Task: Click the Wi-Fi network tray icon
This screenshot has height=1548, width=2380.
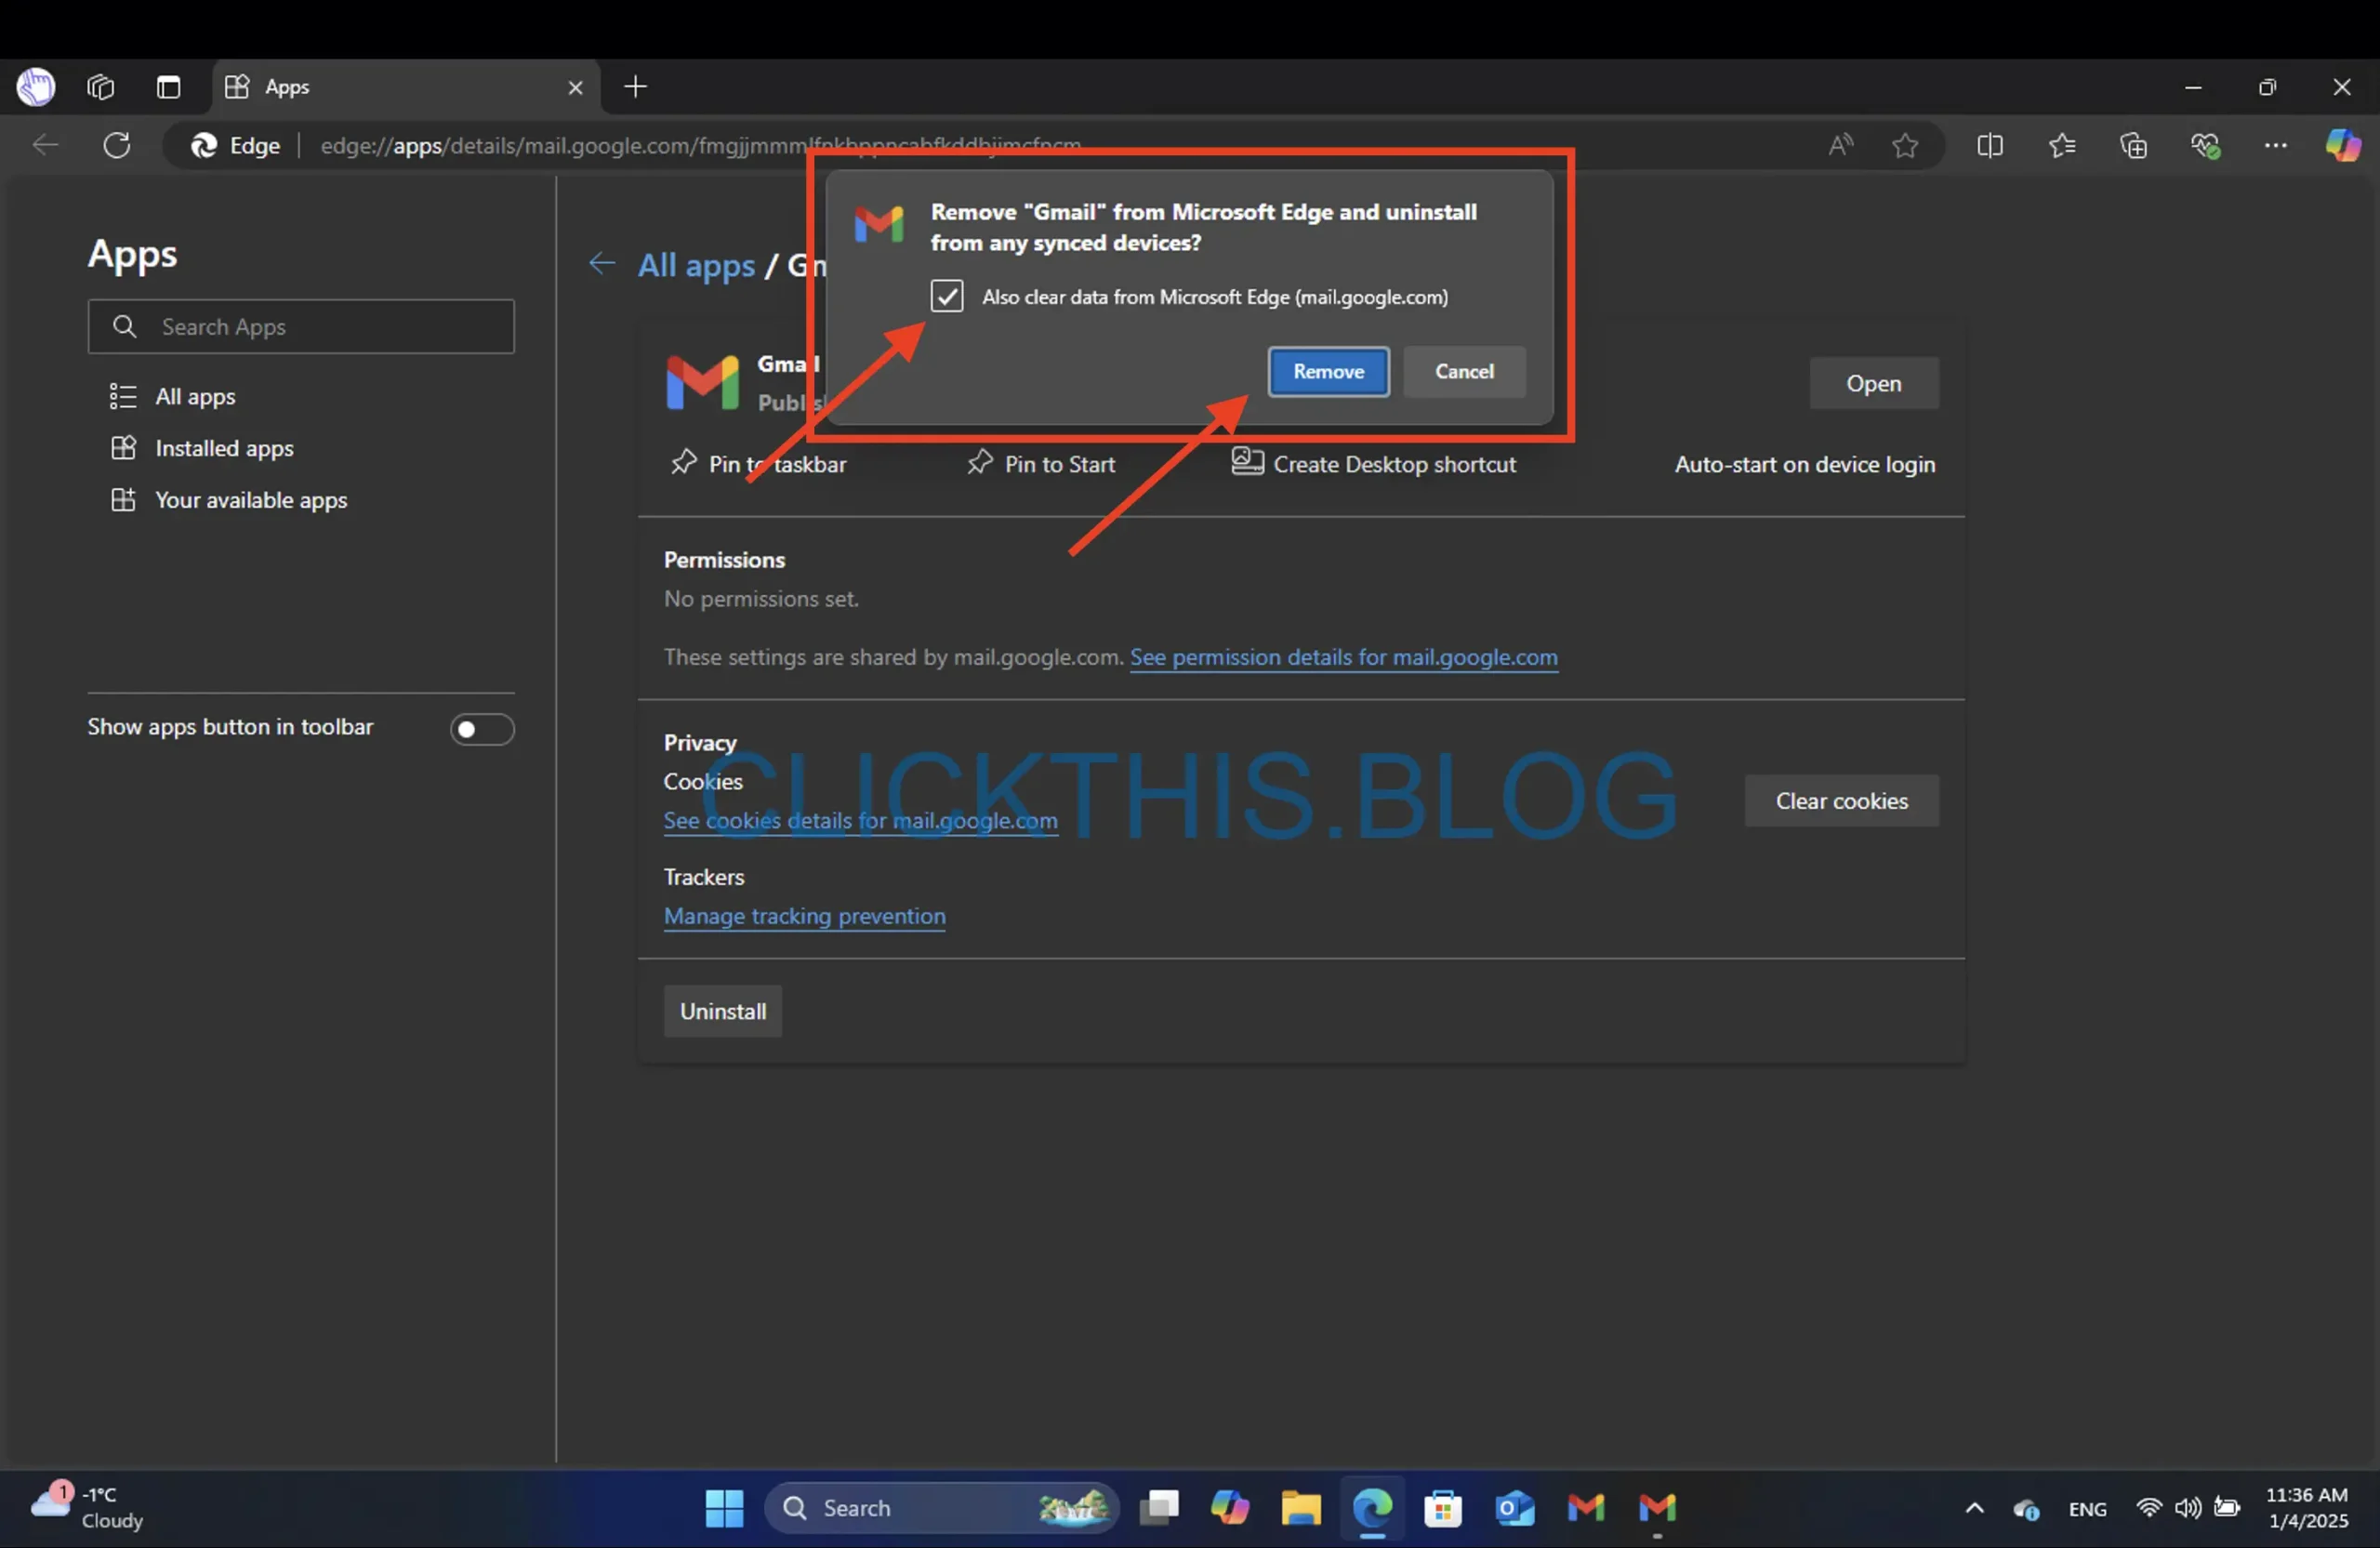Action: point(2148,1507)
